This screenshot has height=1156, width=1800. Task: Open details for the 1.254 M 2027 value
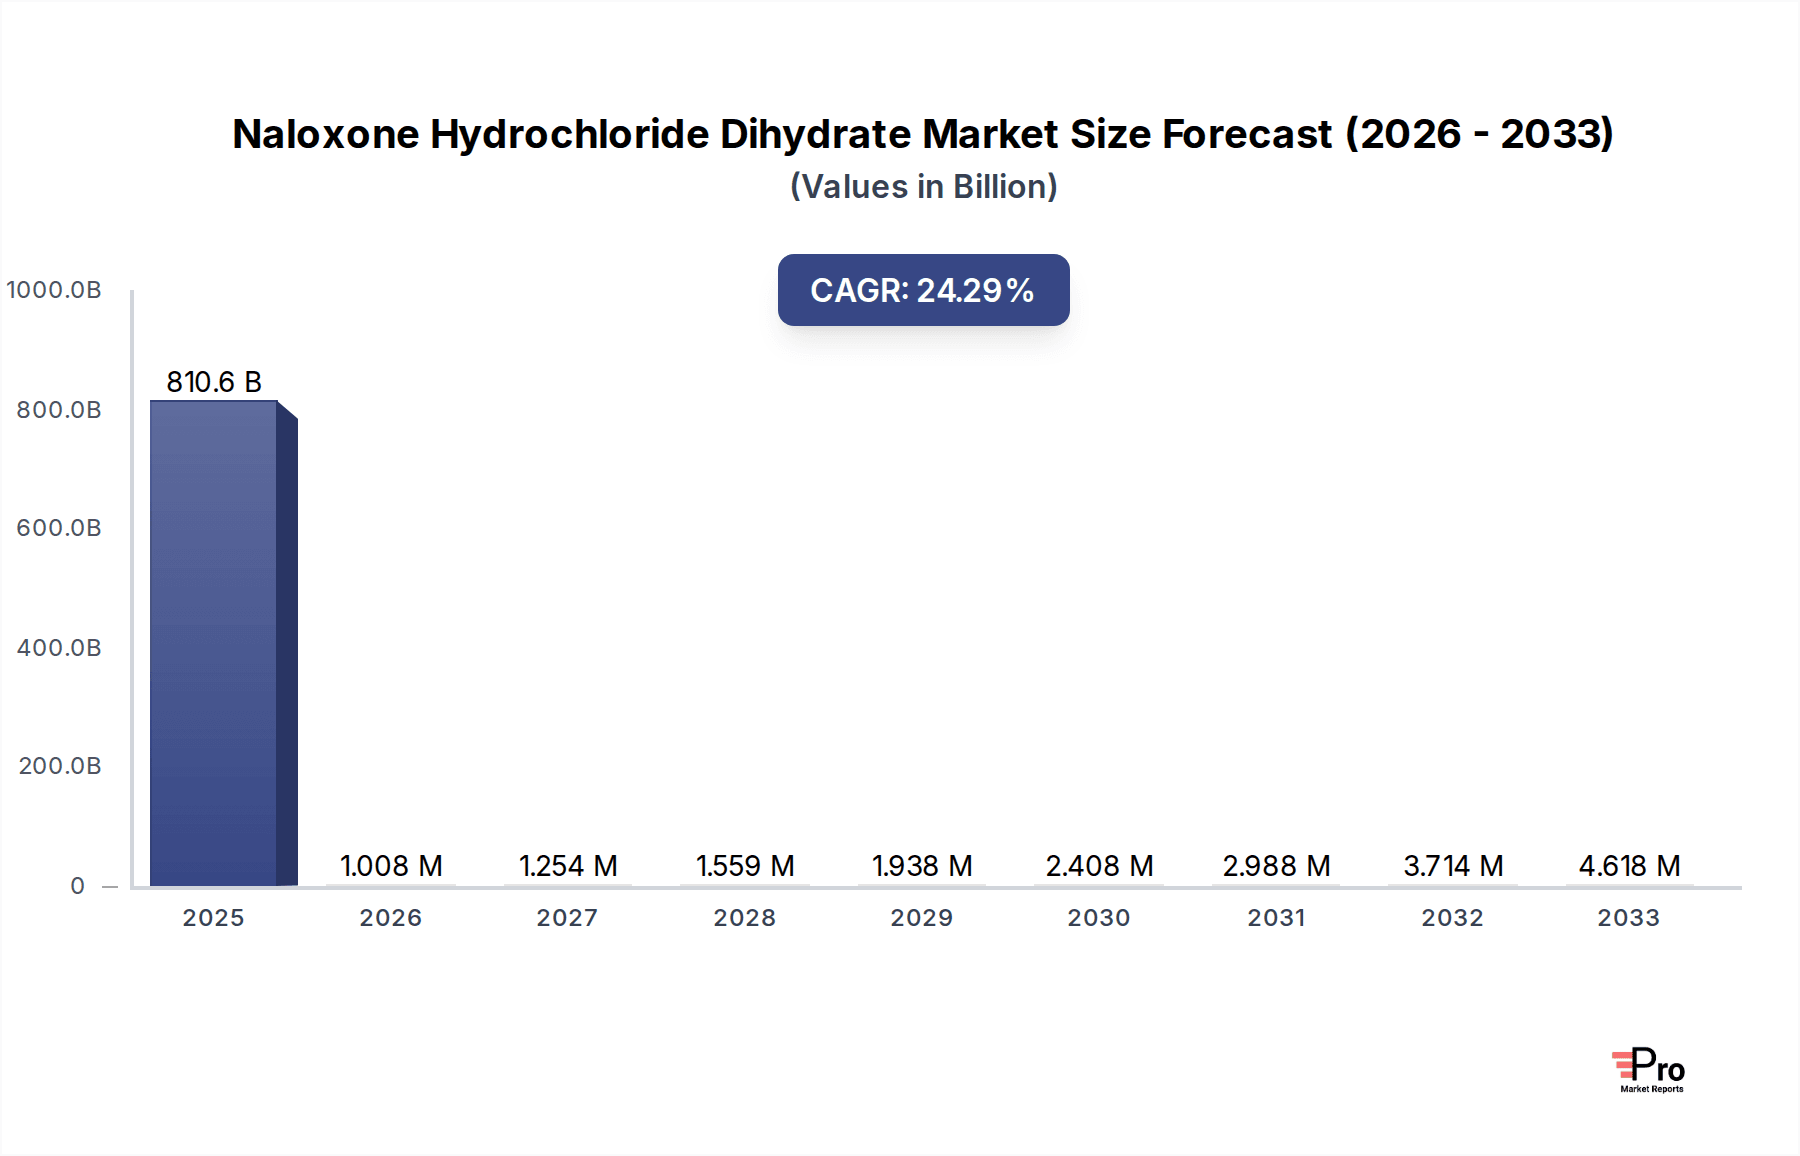pyautogui.click(x=568, y=866)
